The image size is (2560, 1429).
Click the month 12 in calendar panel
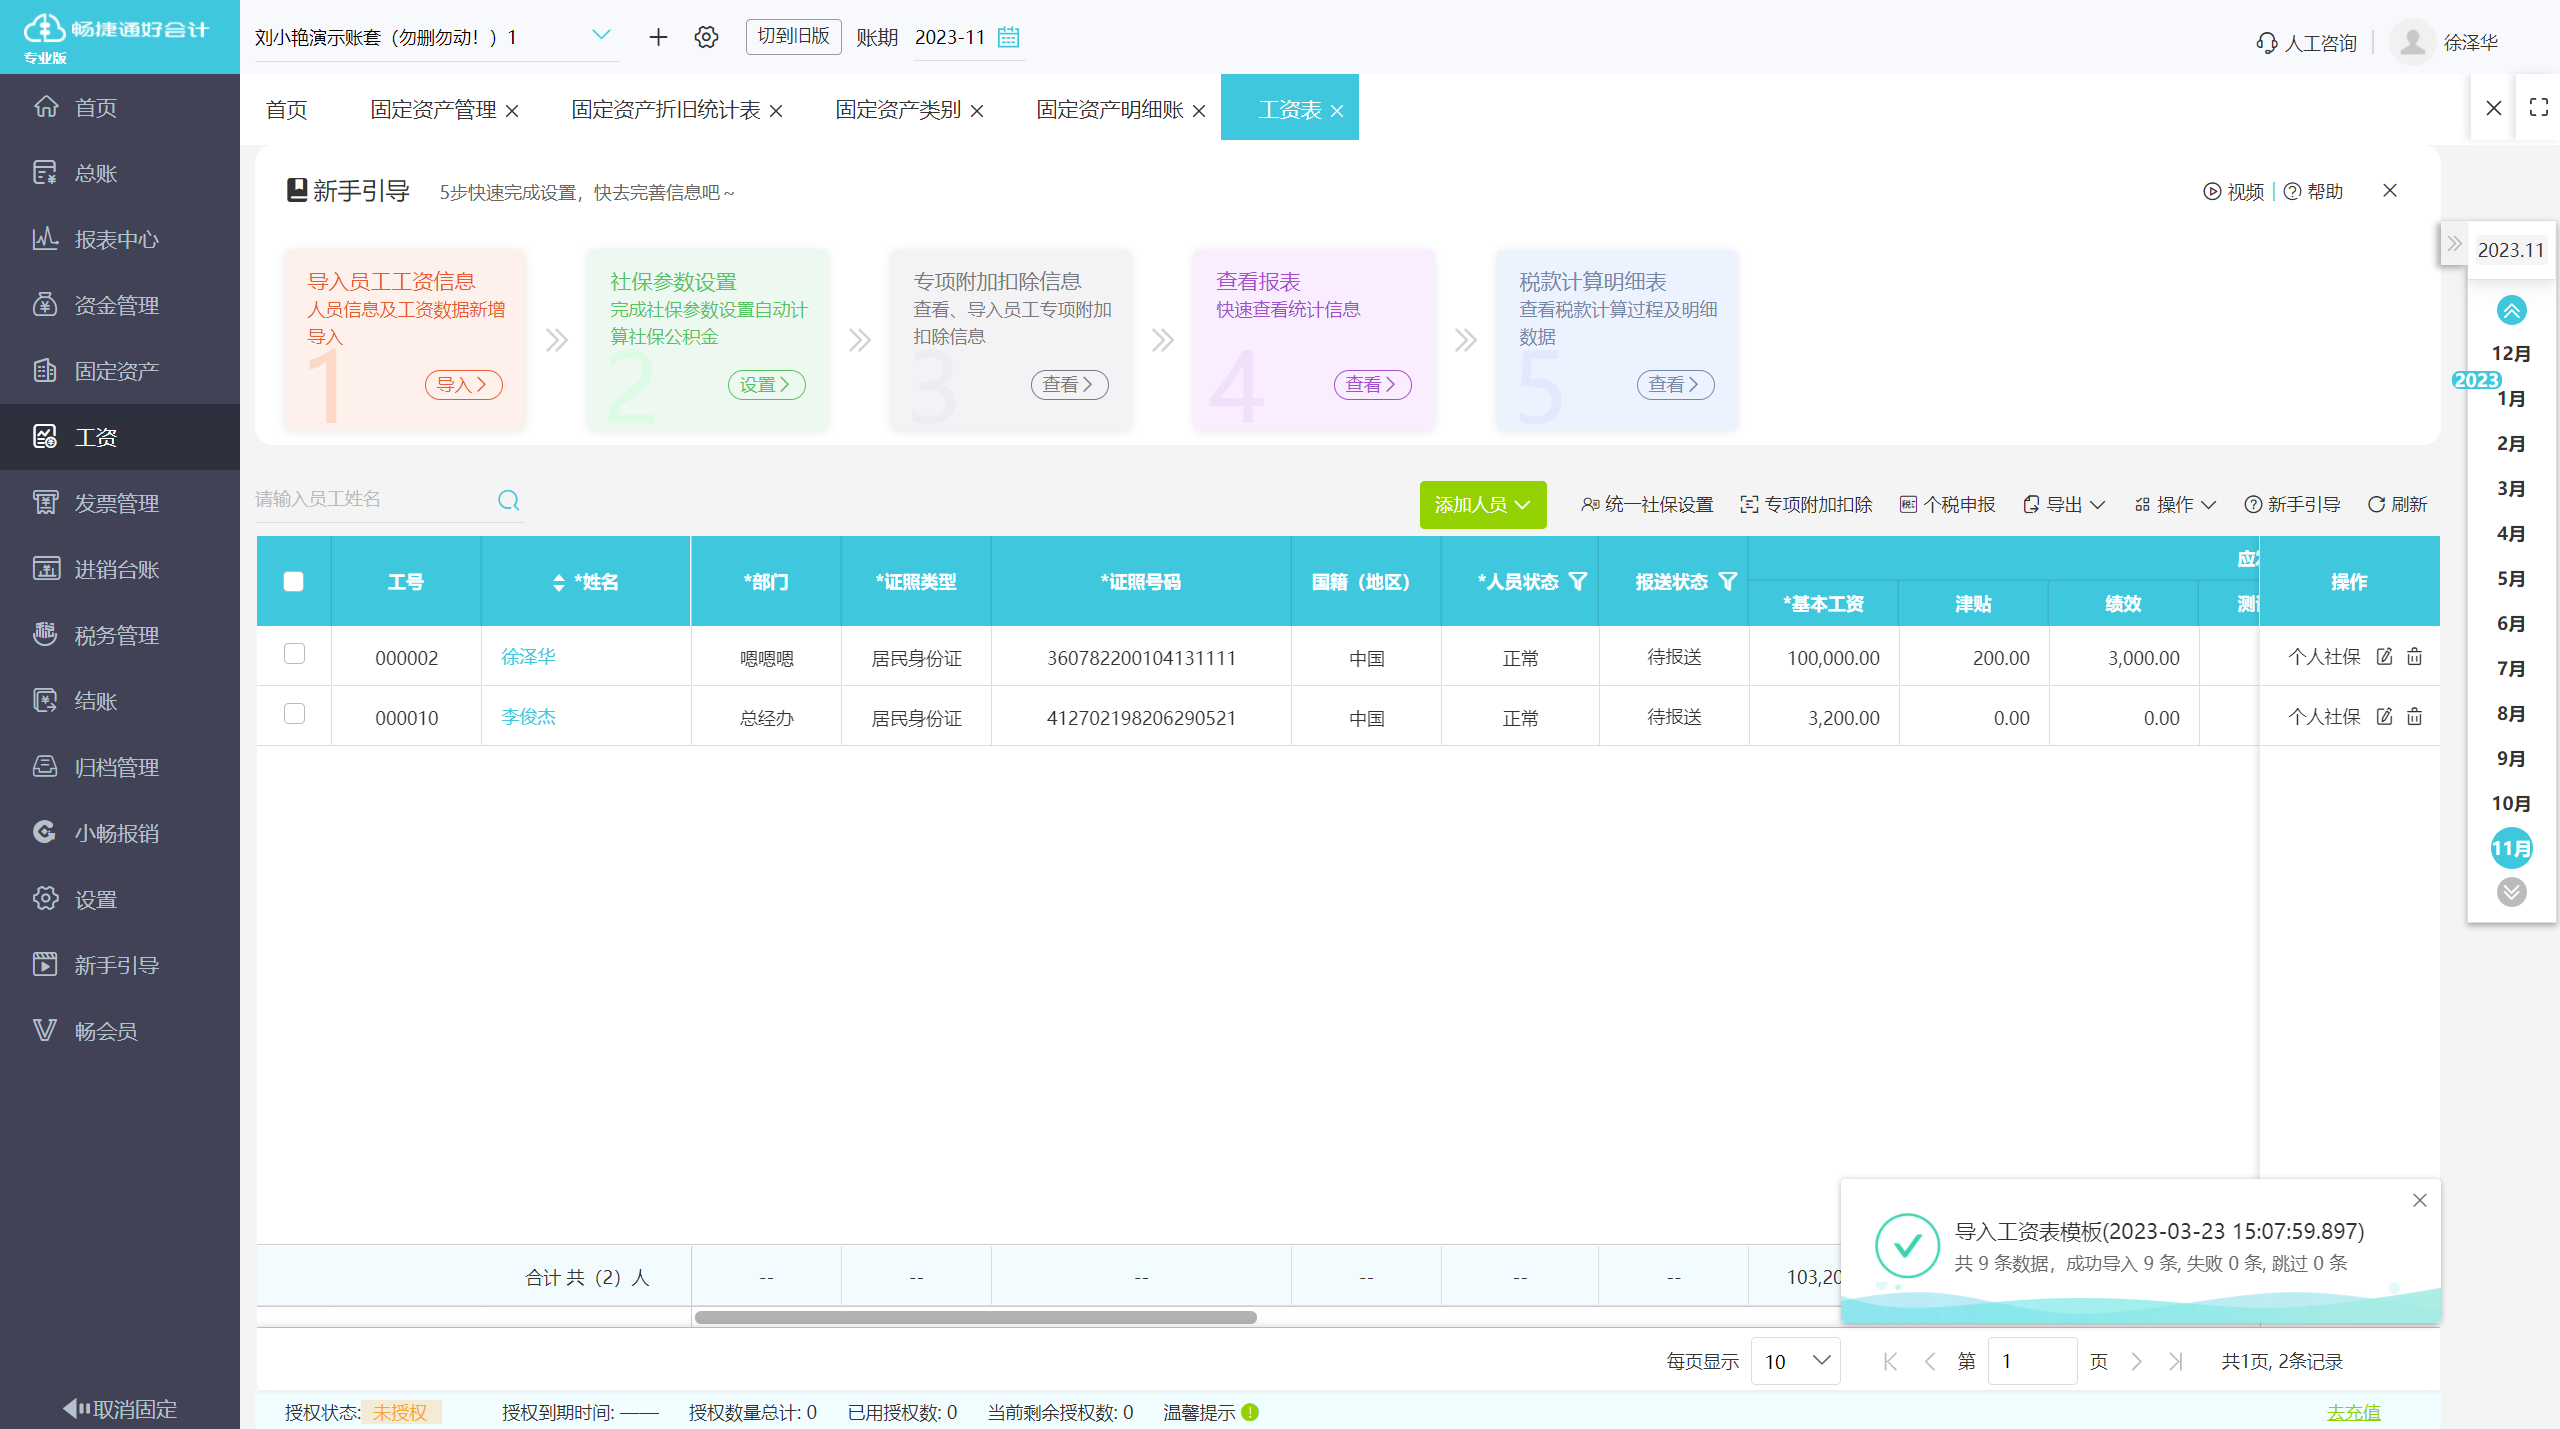(2513, 352)
